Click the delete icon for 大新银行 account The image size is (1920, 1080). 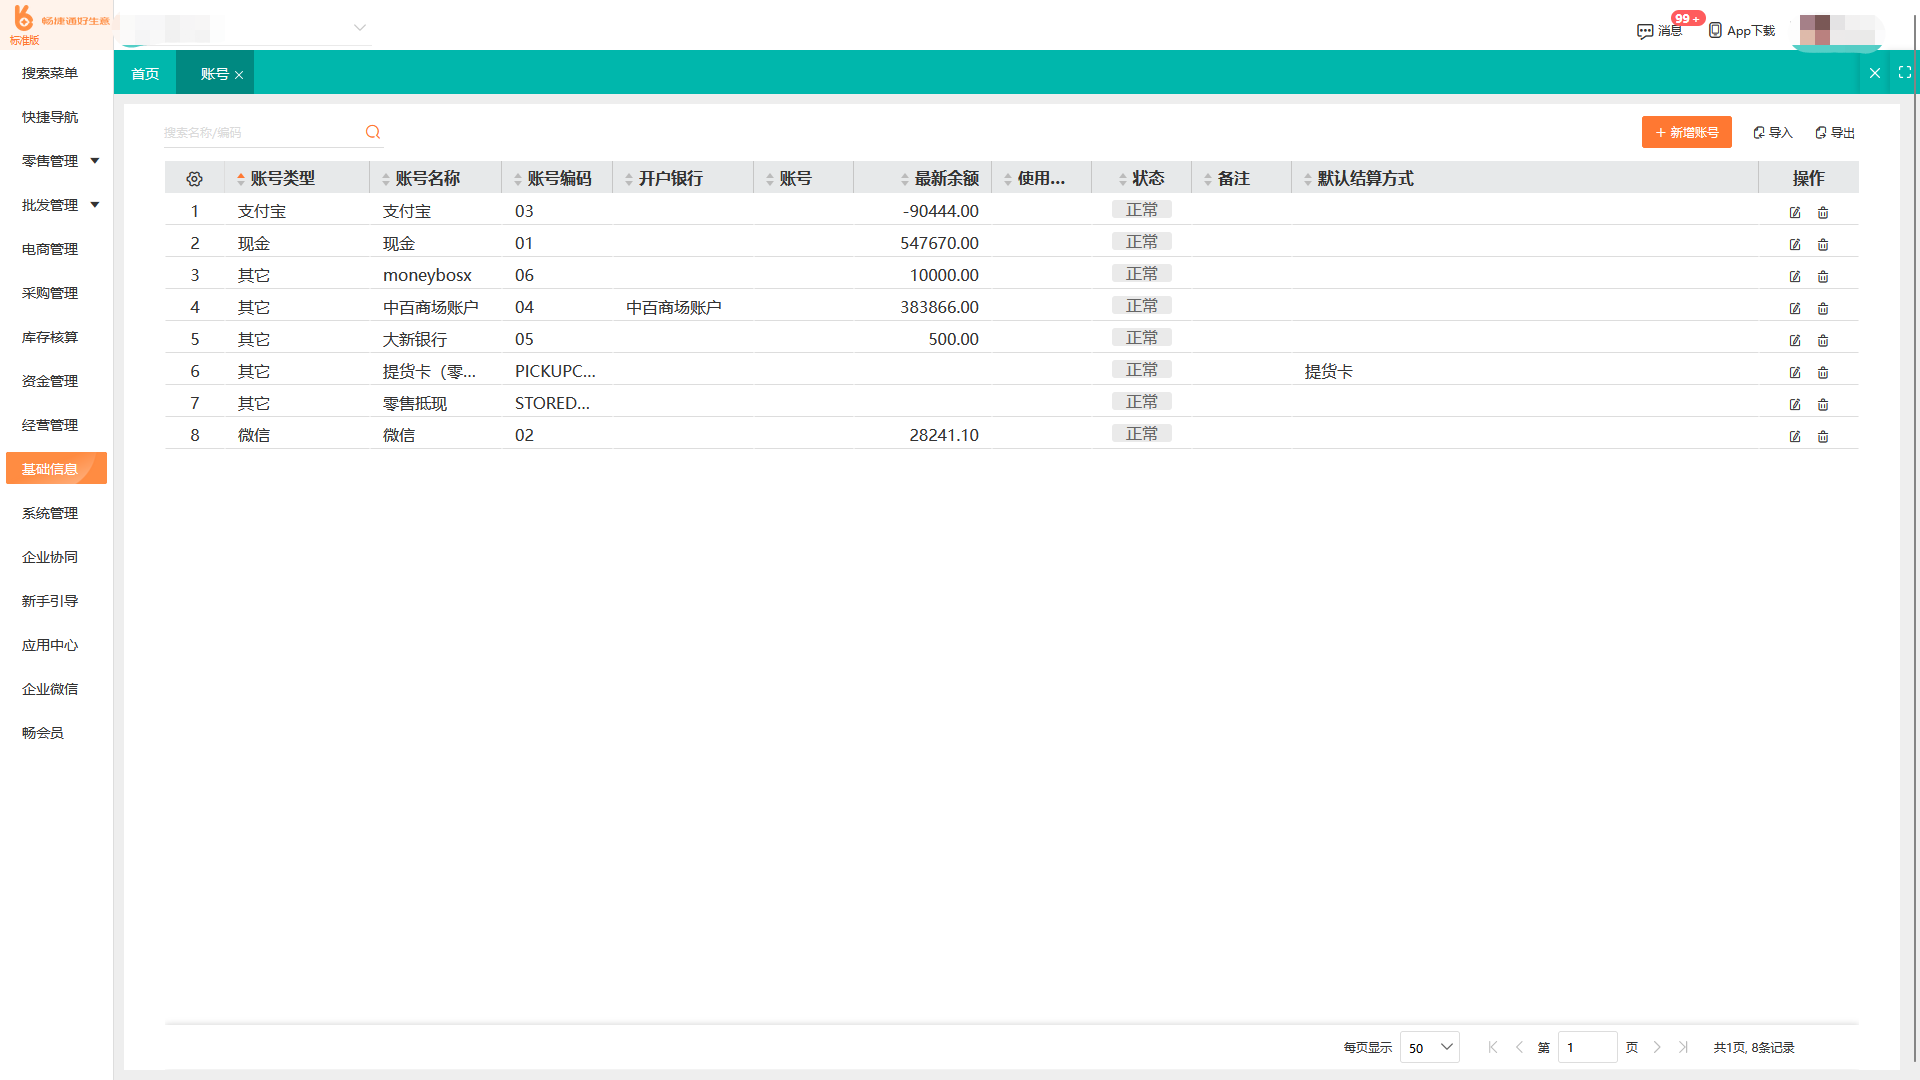pos(1824,340)
